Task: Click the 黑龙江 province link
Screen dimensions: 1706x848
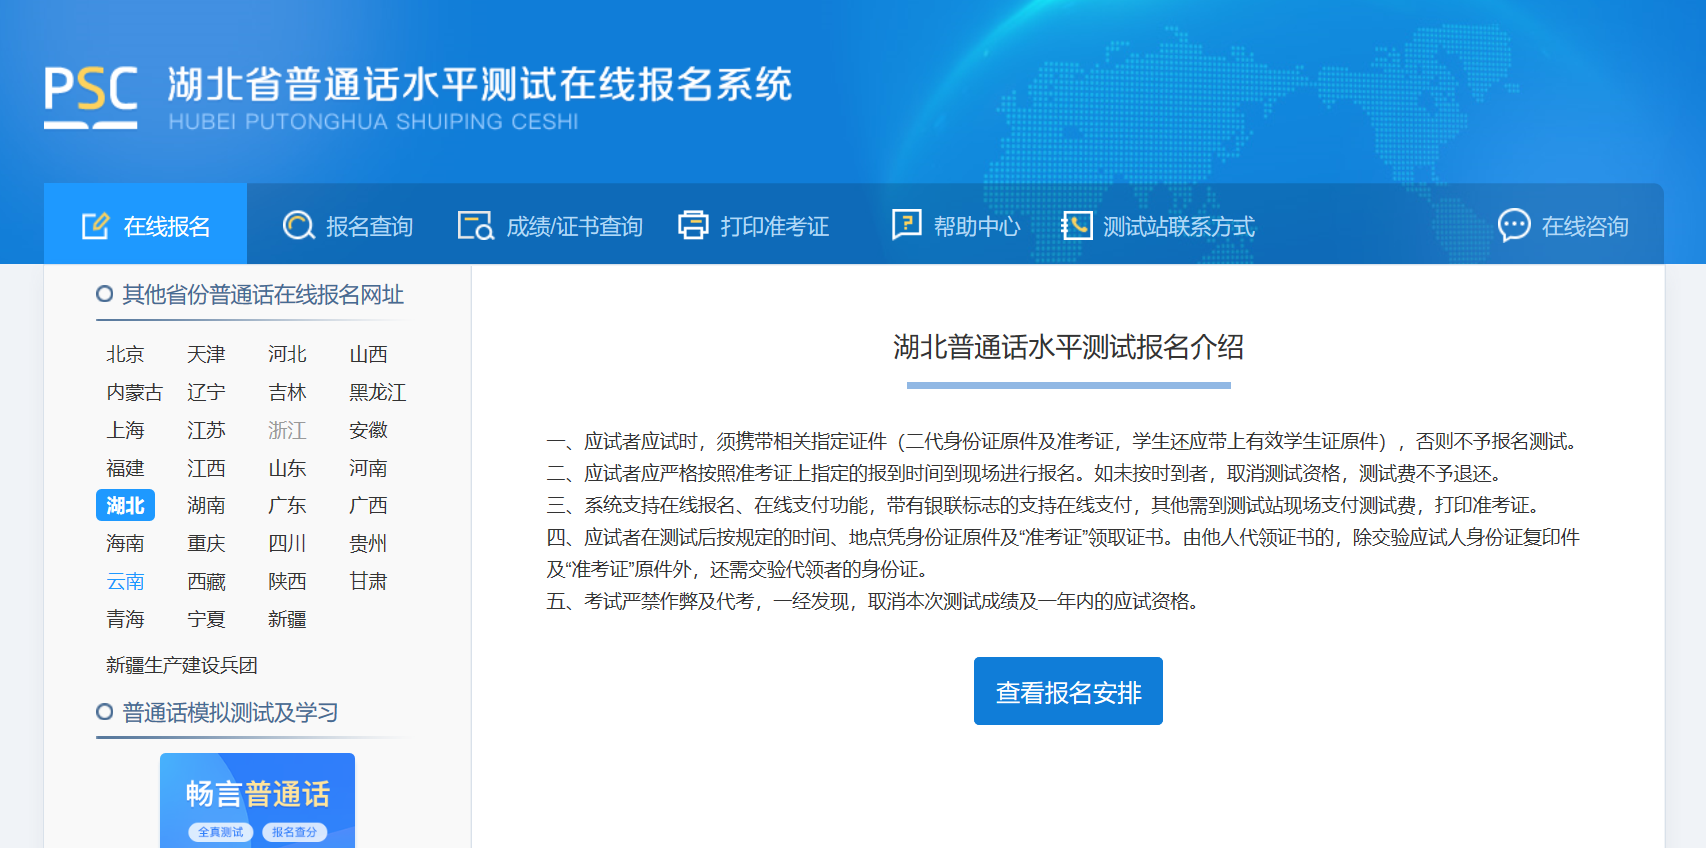Action: (x=377, y=392)
